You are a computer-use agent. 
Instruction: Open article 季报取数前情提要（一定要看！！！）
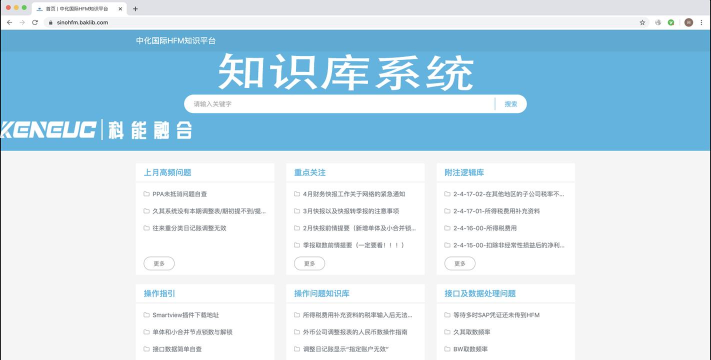(353, 245)
